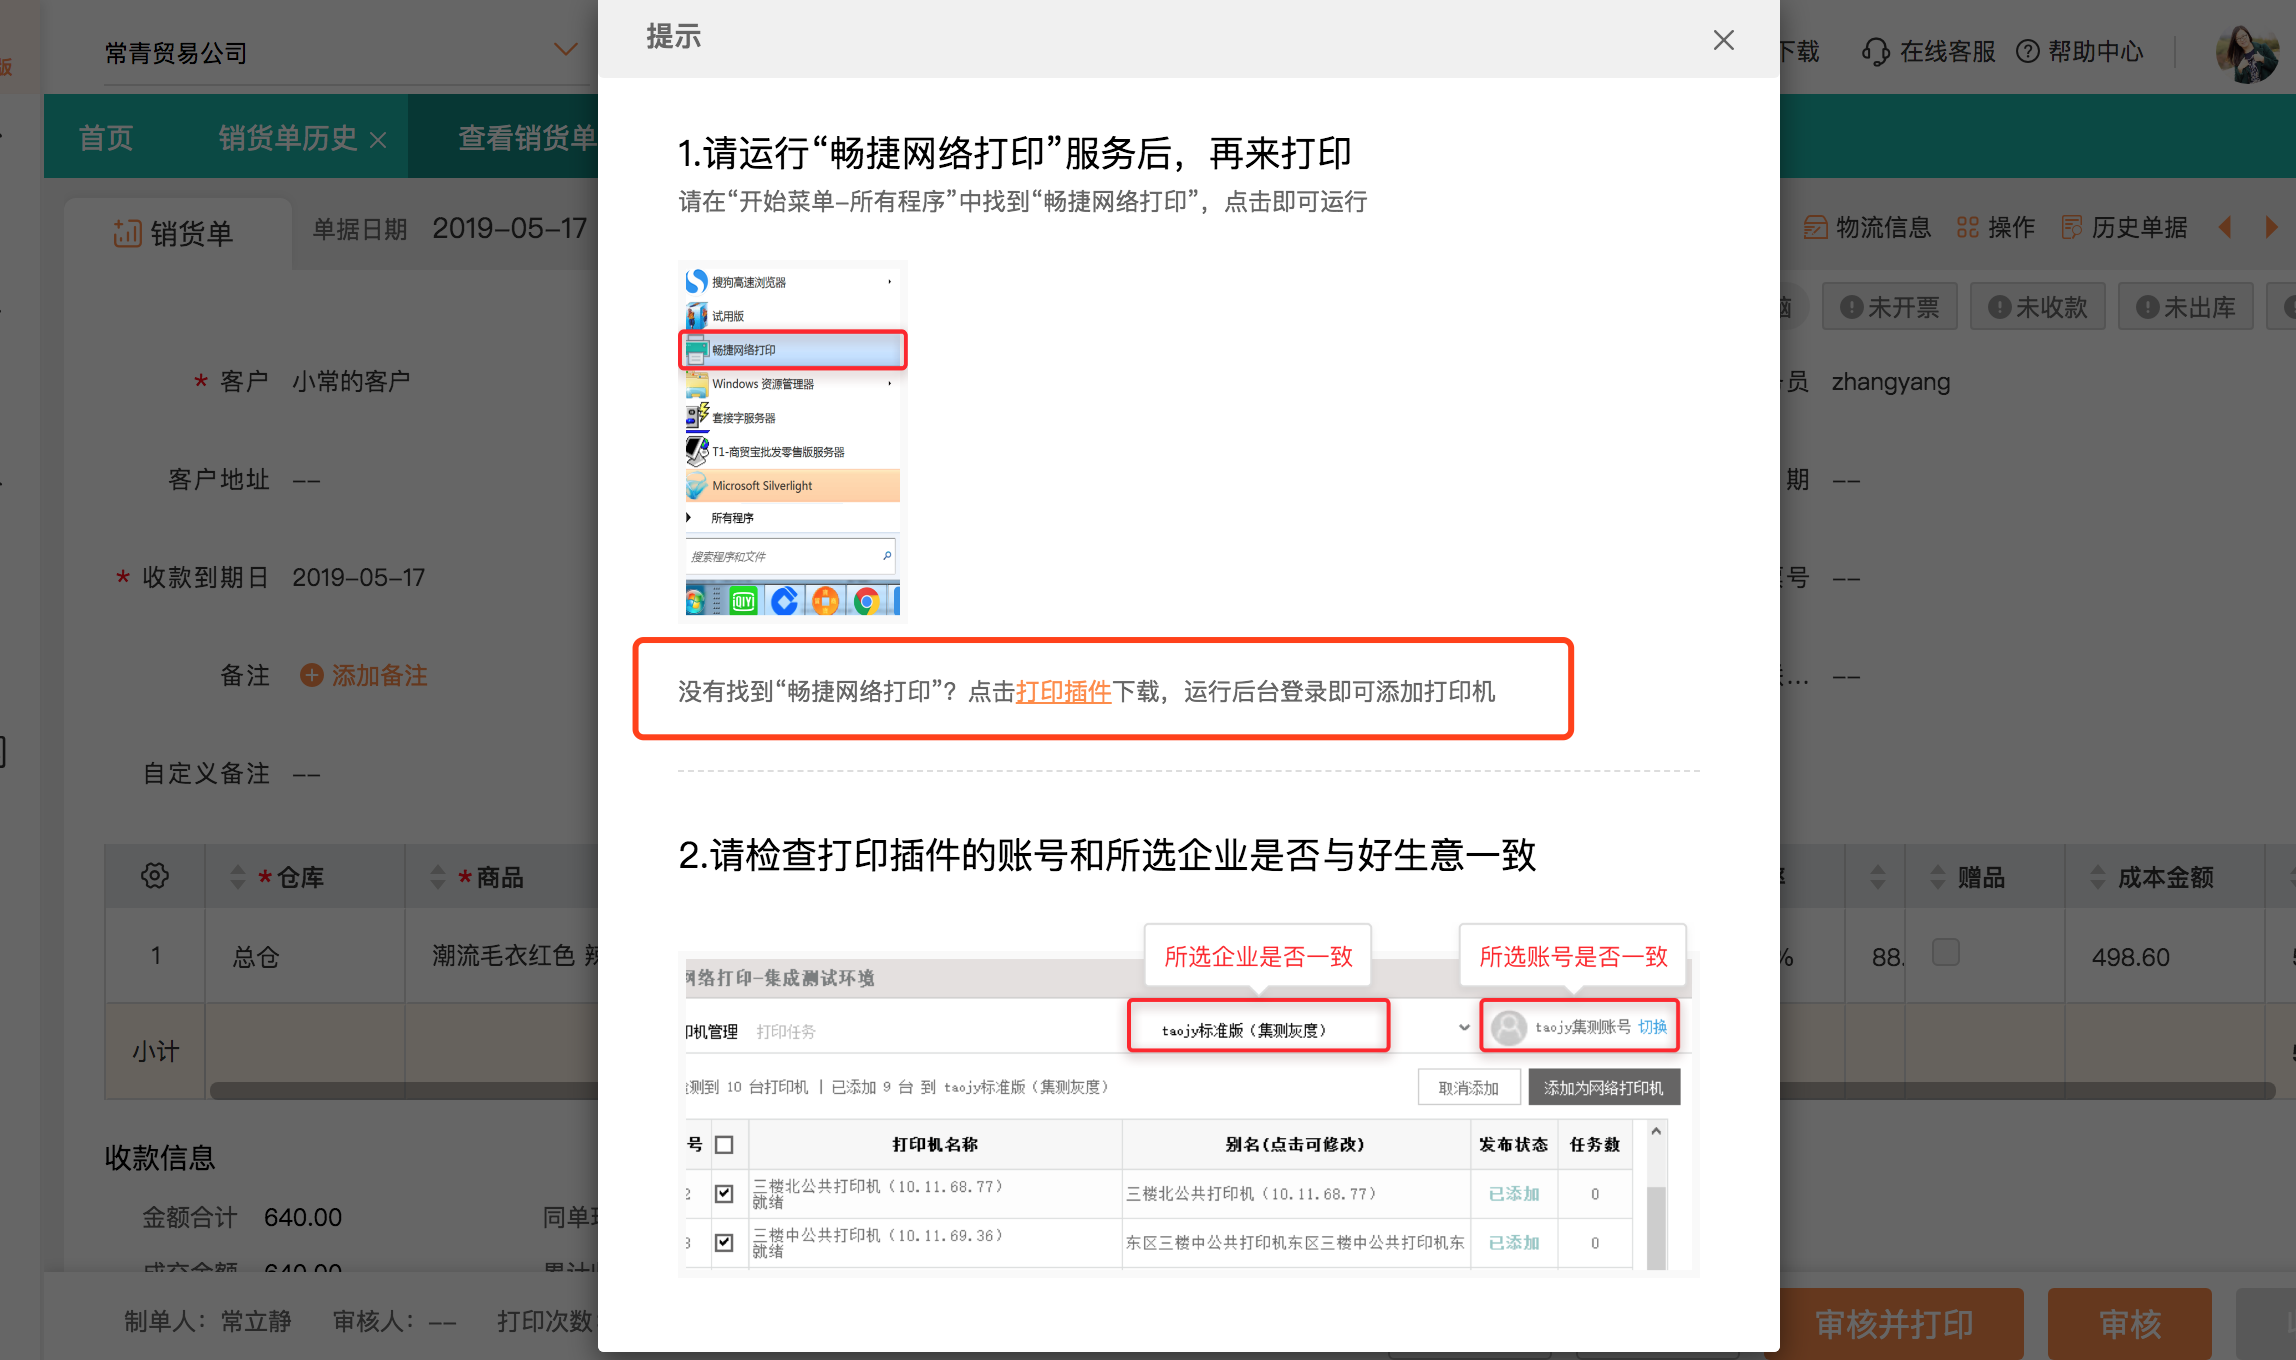The image size is (2296, 1360).
Task: Click the close button on 提示 dialog
Action: click(x=1723, y=40)
